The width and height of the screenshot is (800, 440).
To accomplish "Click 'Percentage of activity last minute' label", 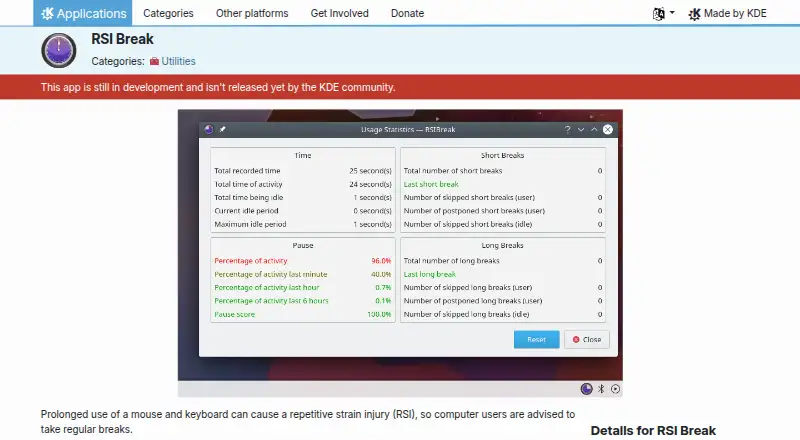I will [x=270, y=274].
